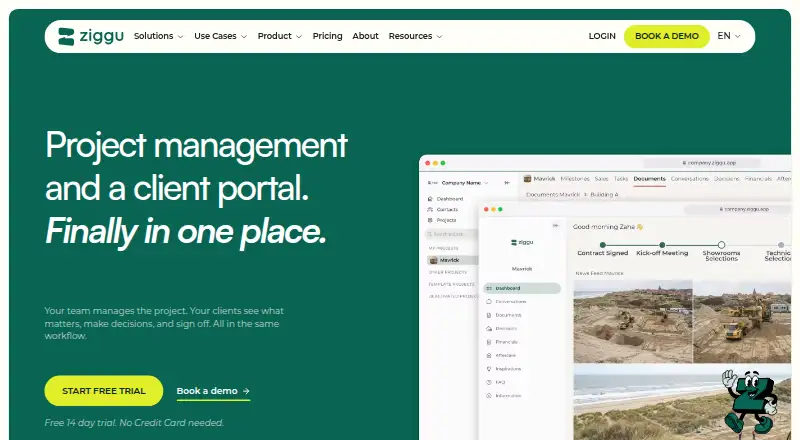This screenshot has height=440, width=800.
Task: Click the Documents Mavrick breadcrumb
Action: pos(553,194)
